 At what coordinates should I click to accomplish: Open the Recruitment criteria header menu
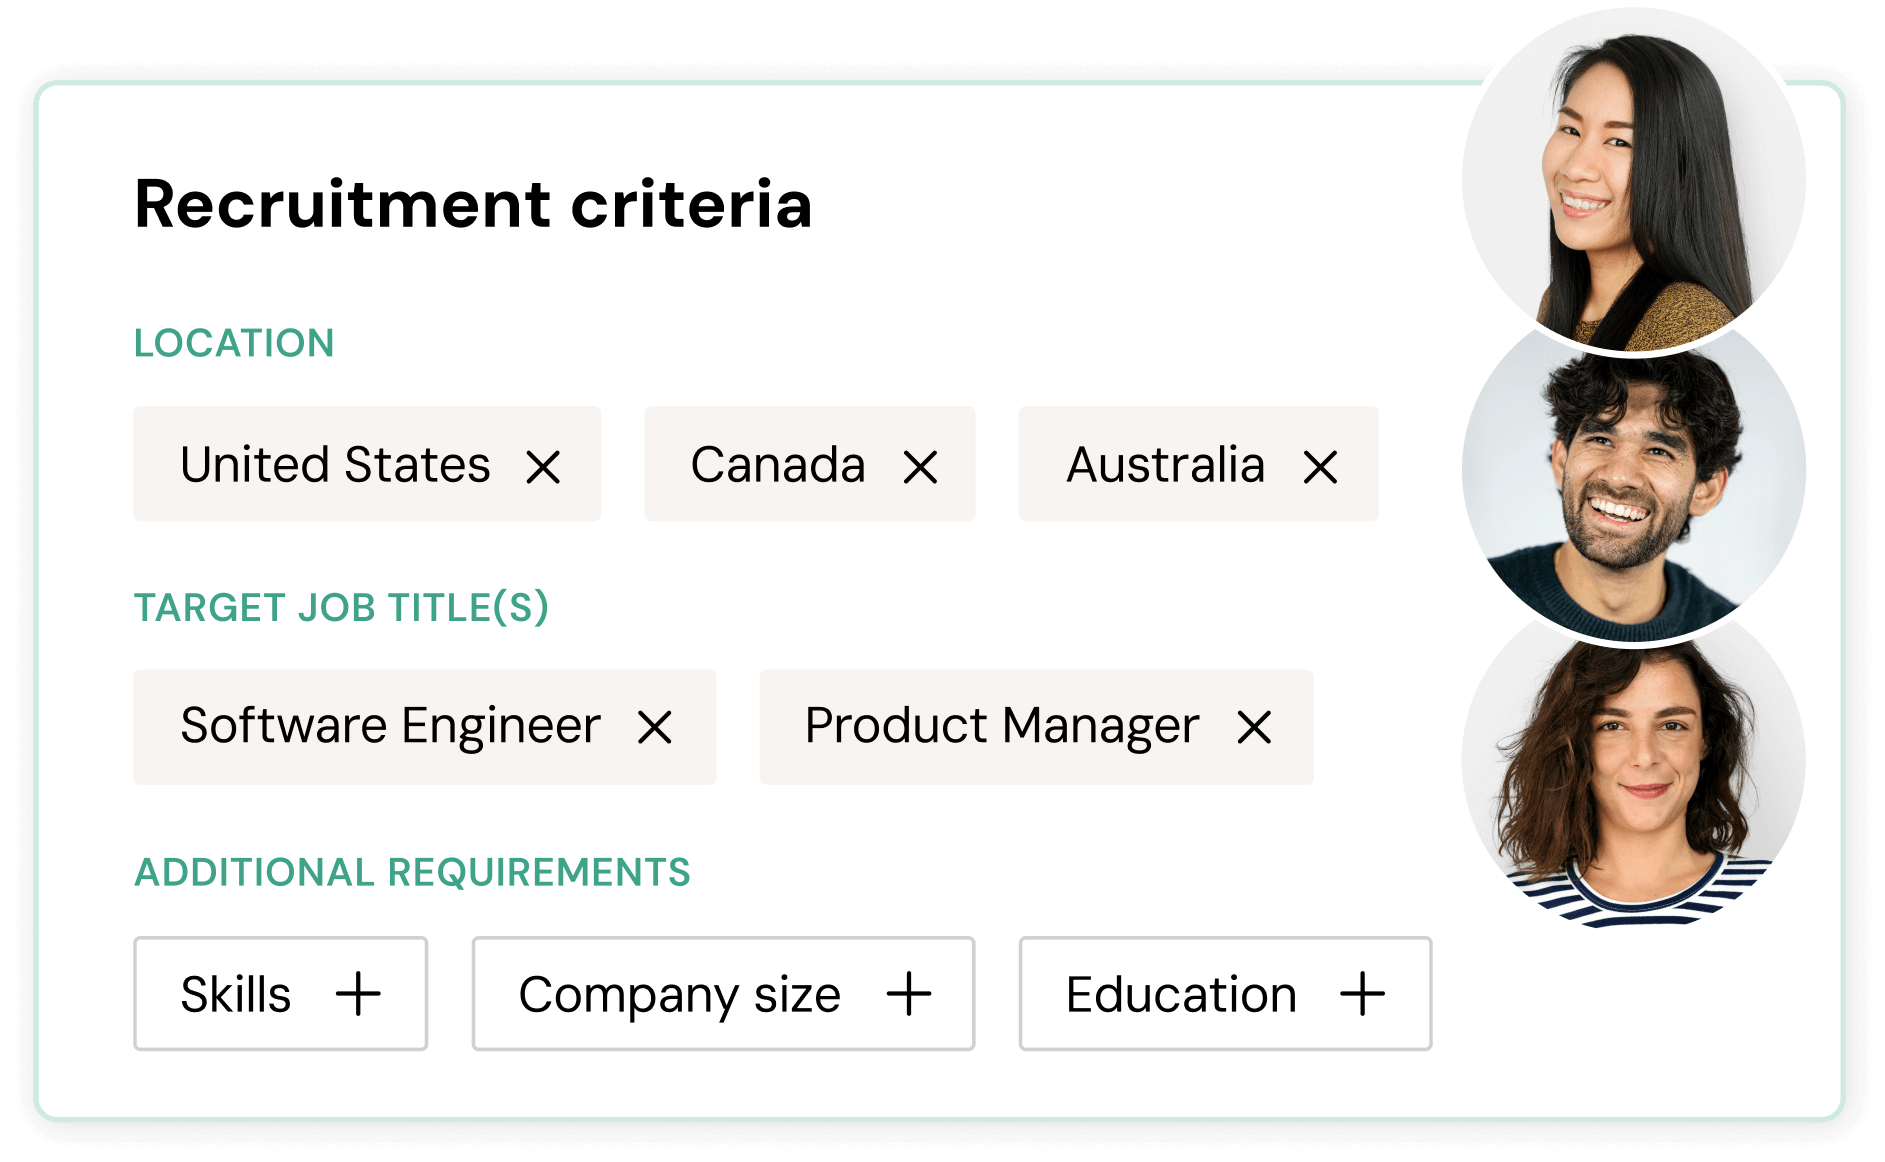[474, 204]
